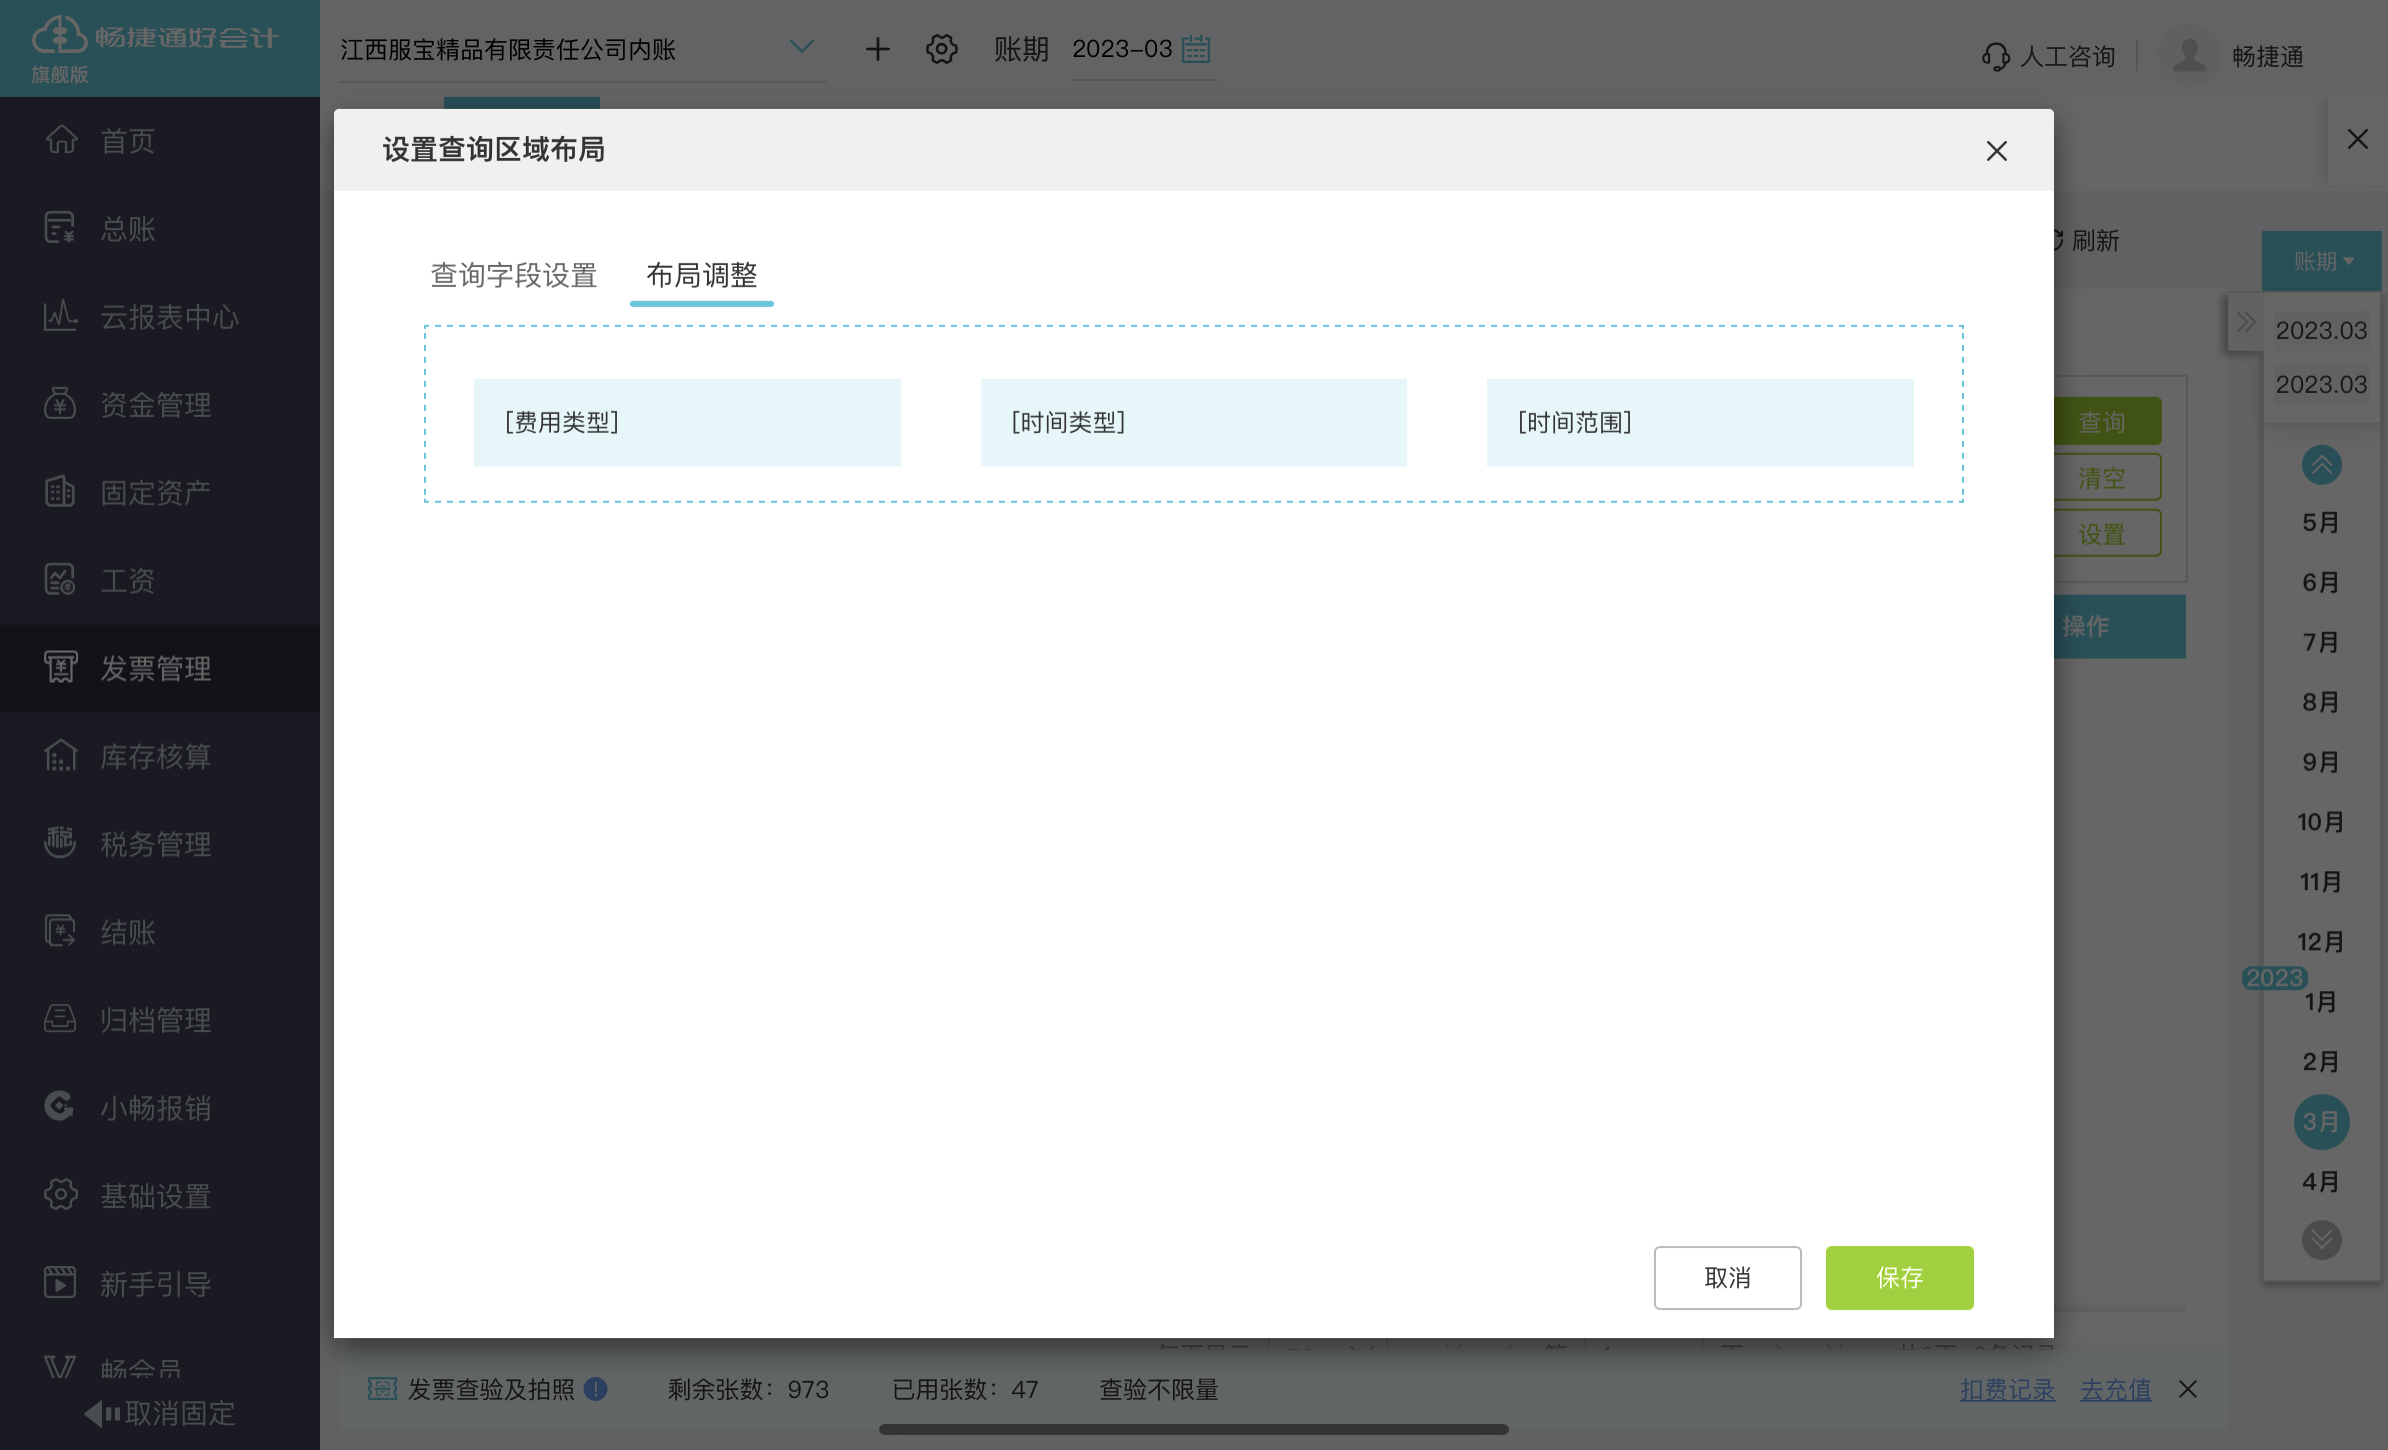Open 云报表中心 from sidebar
This screenshot has height=1450, width=2388.
click(162, 317)
